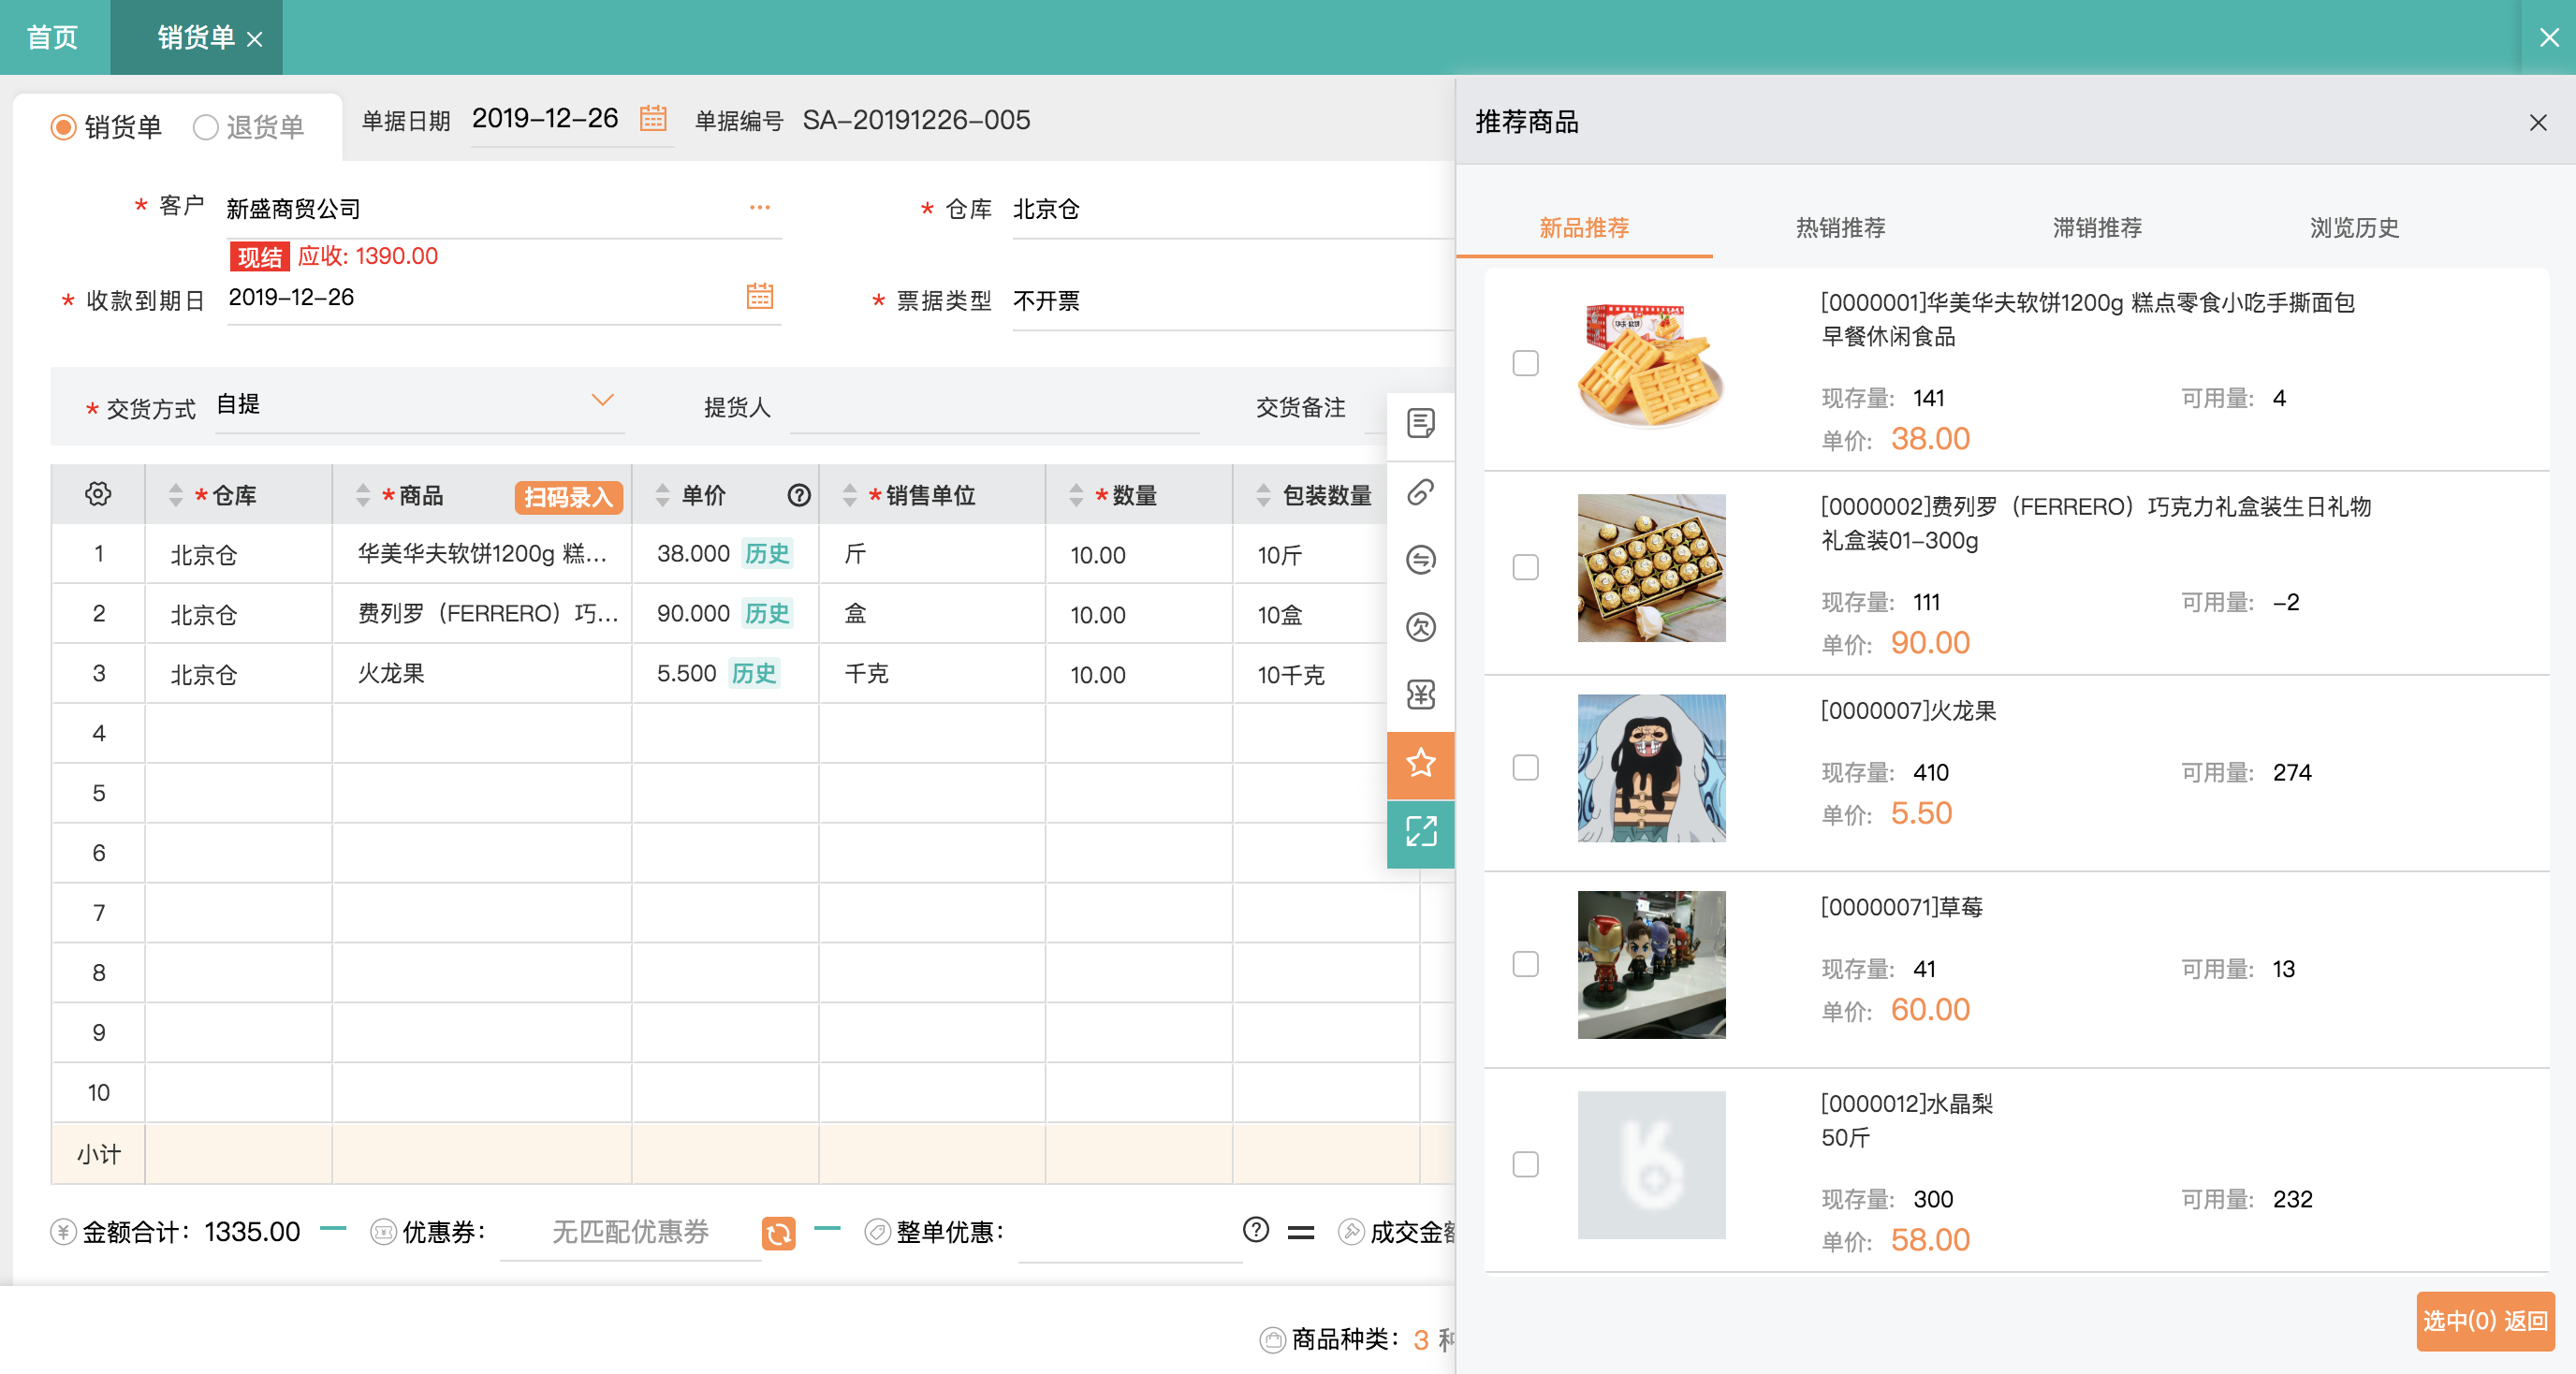
Task: Click the star/favorites icon on sidebar
Action: 1423,761
